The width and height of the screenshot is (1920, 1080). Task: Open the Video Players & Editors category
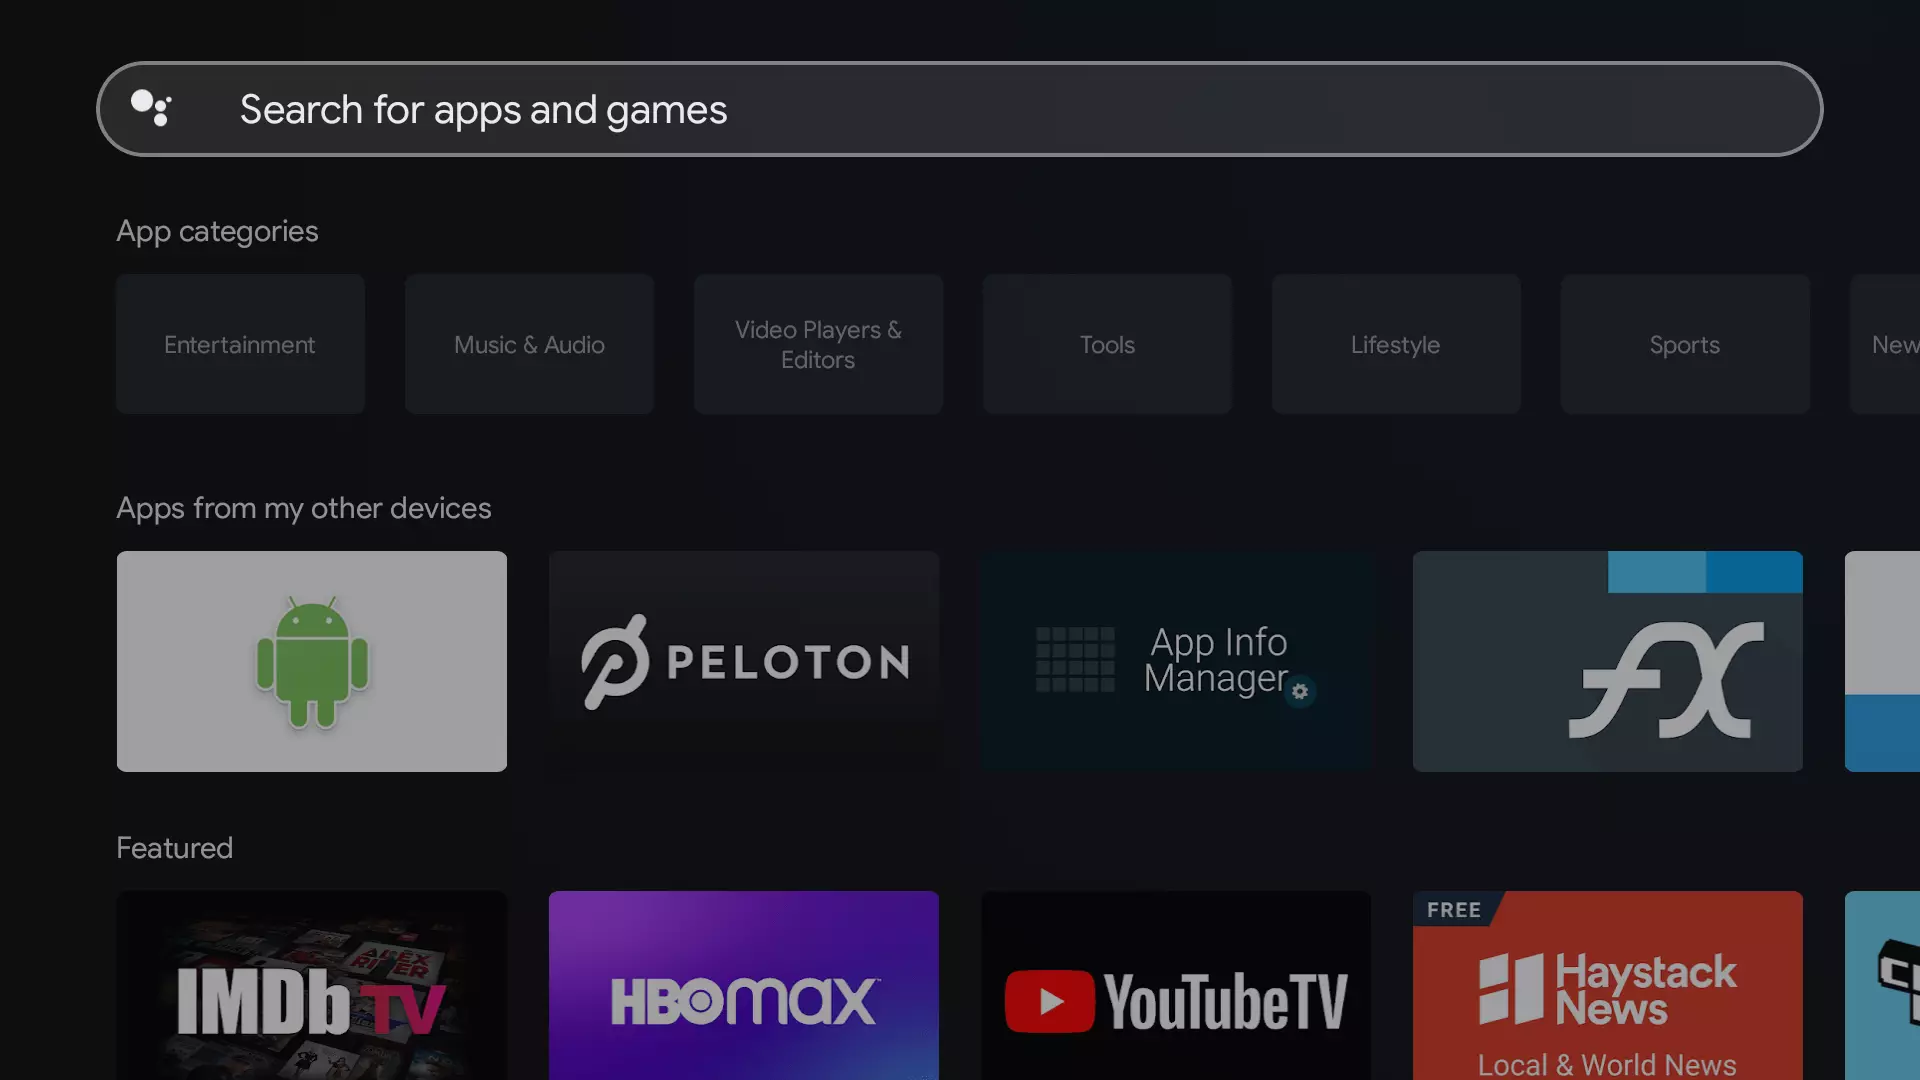click(818, 344)
